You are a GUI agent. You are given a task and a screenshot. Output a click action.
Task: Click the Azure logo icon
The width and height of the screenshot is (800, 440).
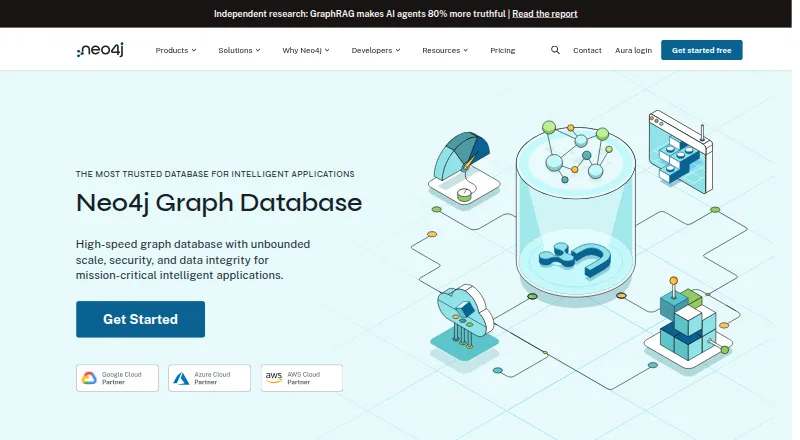coord(181,378)
